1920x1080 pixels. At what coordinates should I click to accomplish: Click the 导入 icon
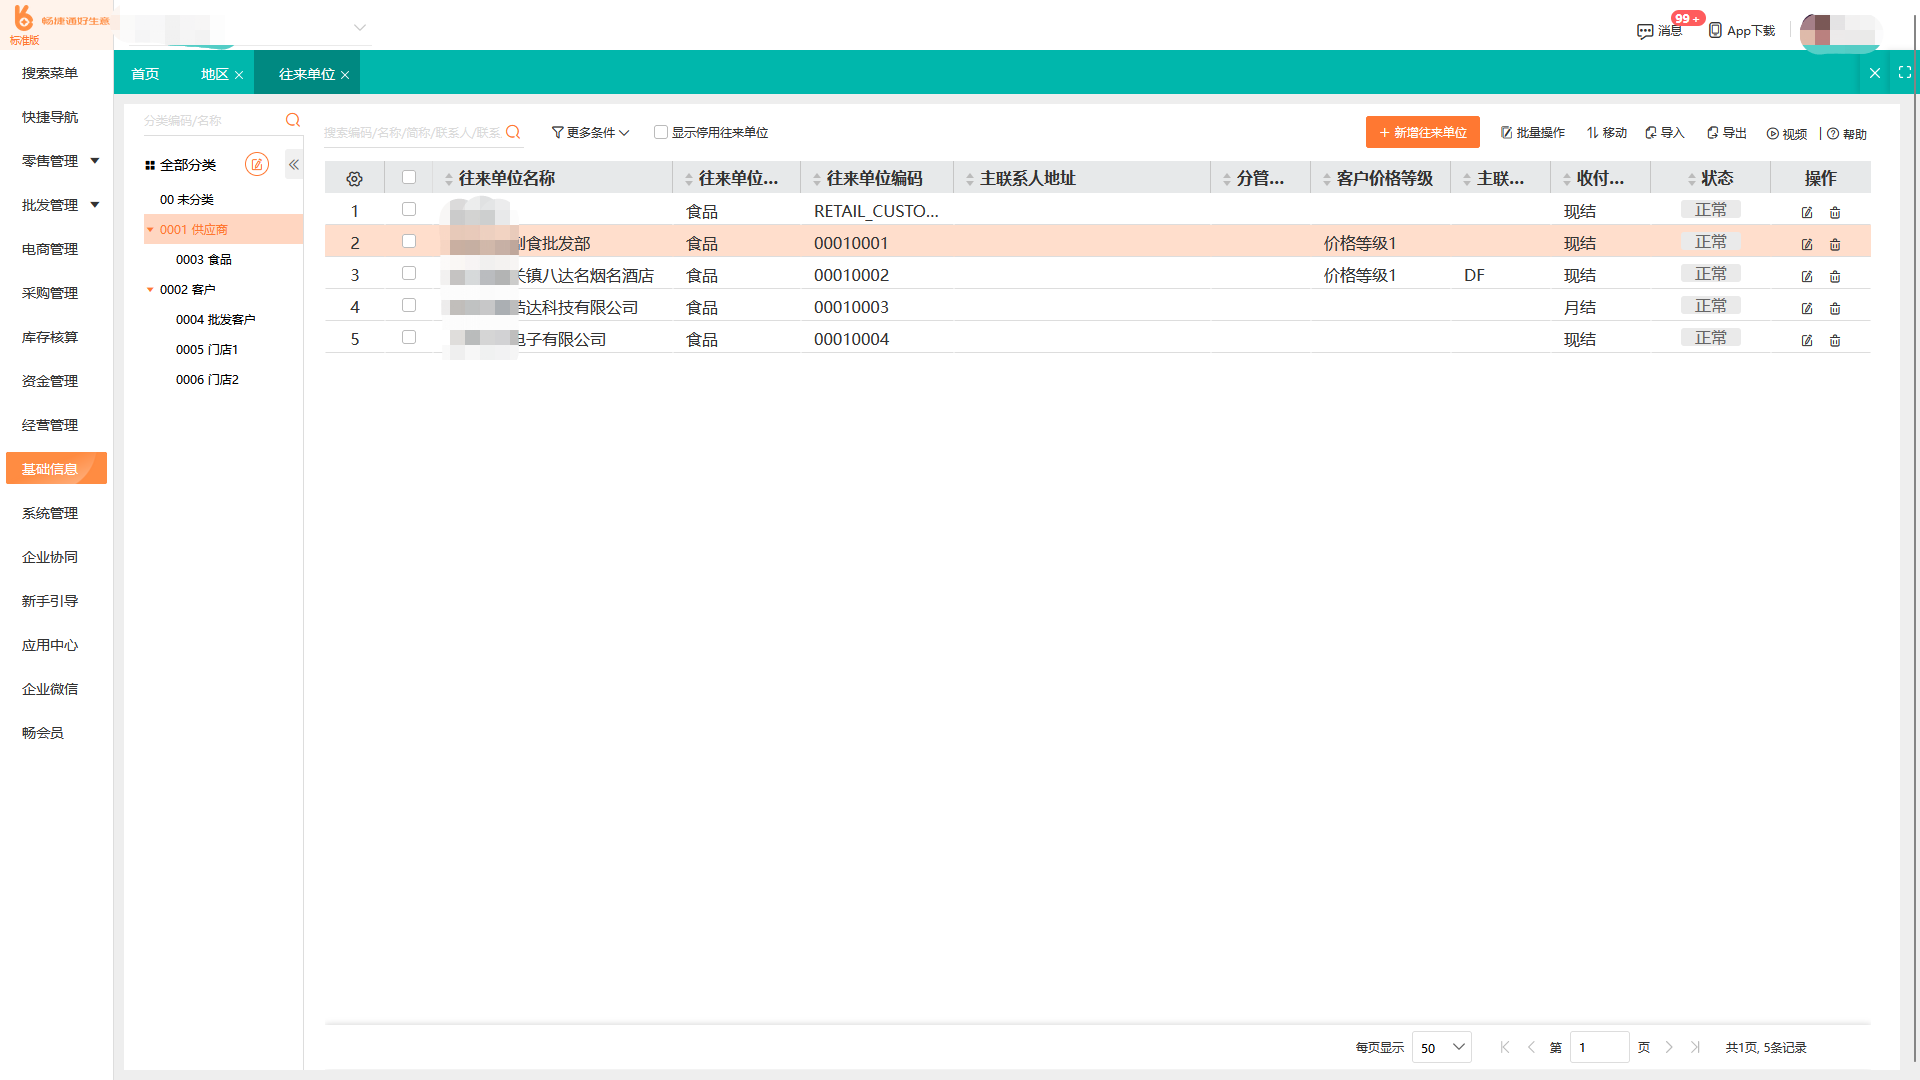coord(1665,132)
